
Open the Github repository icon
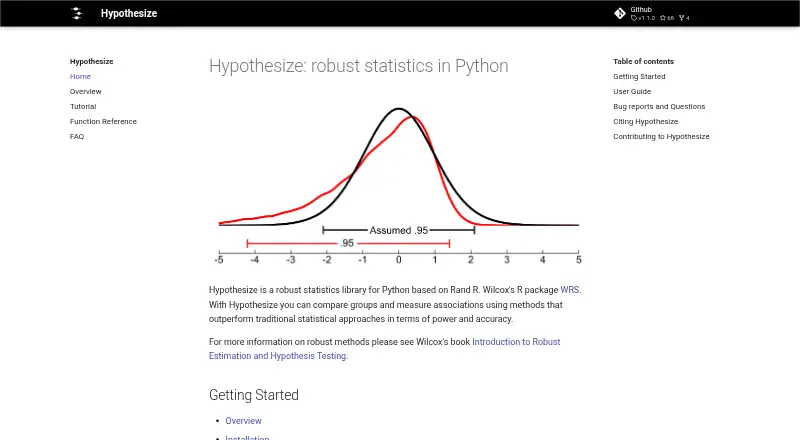pyautogui.click(x=620, y=14)
